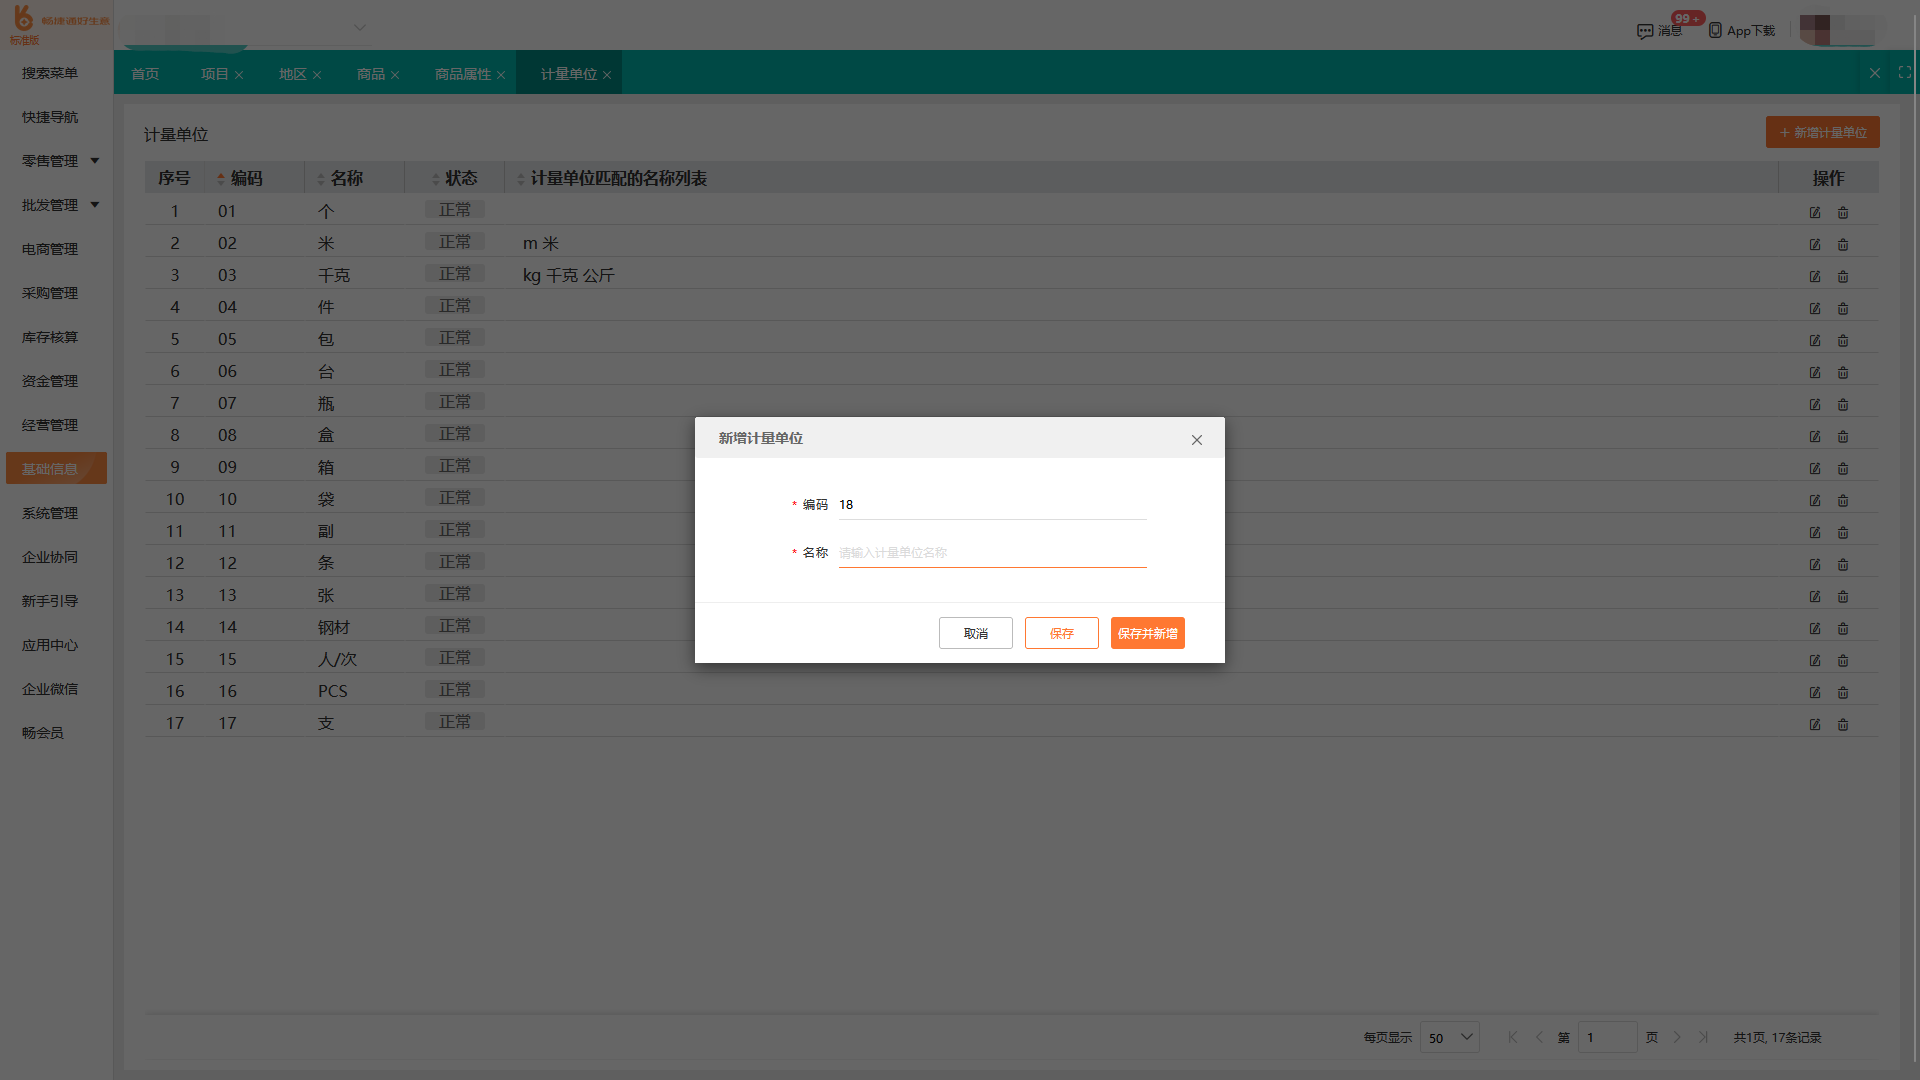Toggle 系统管理 sidebar menu section
The width and height of the screenshot is (1920, 1080).
click(x=57, y=512)
